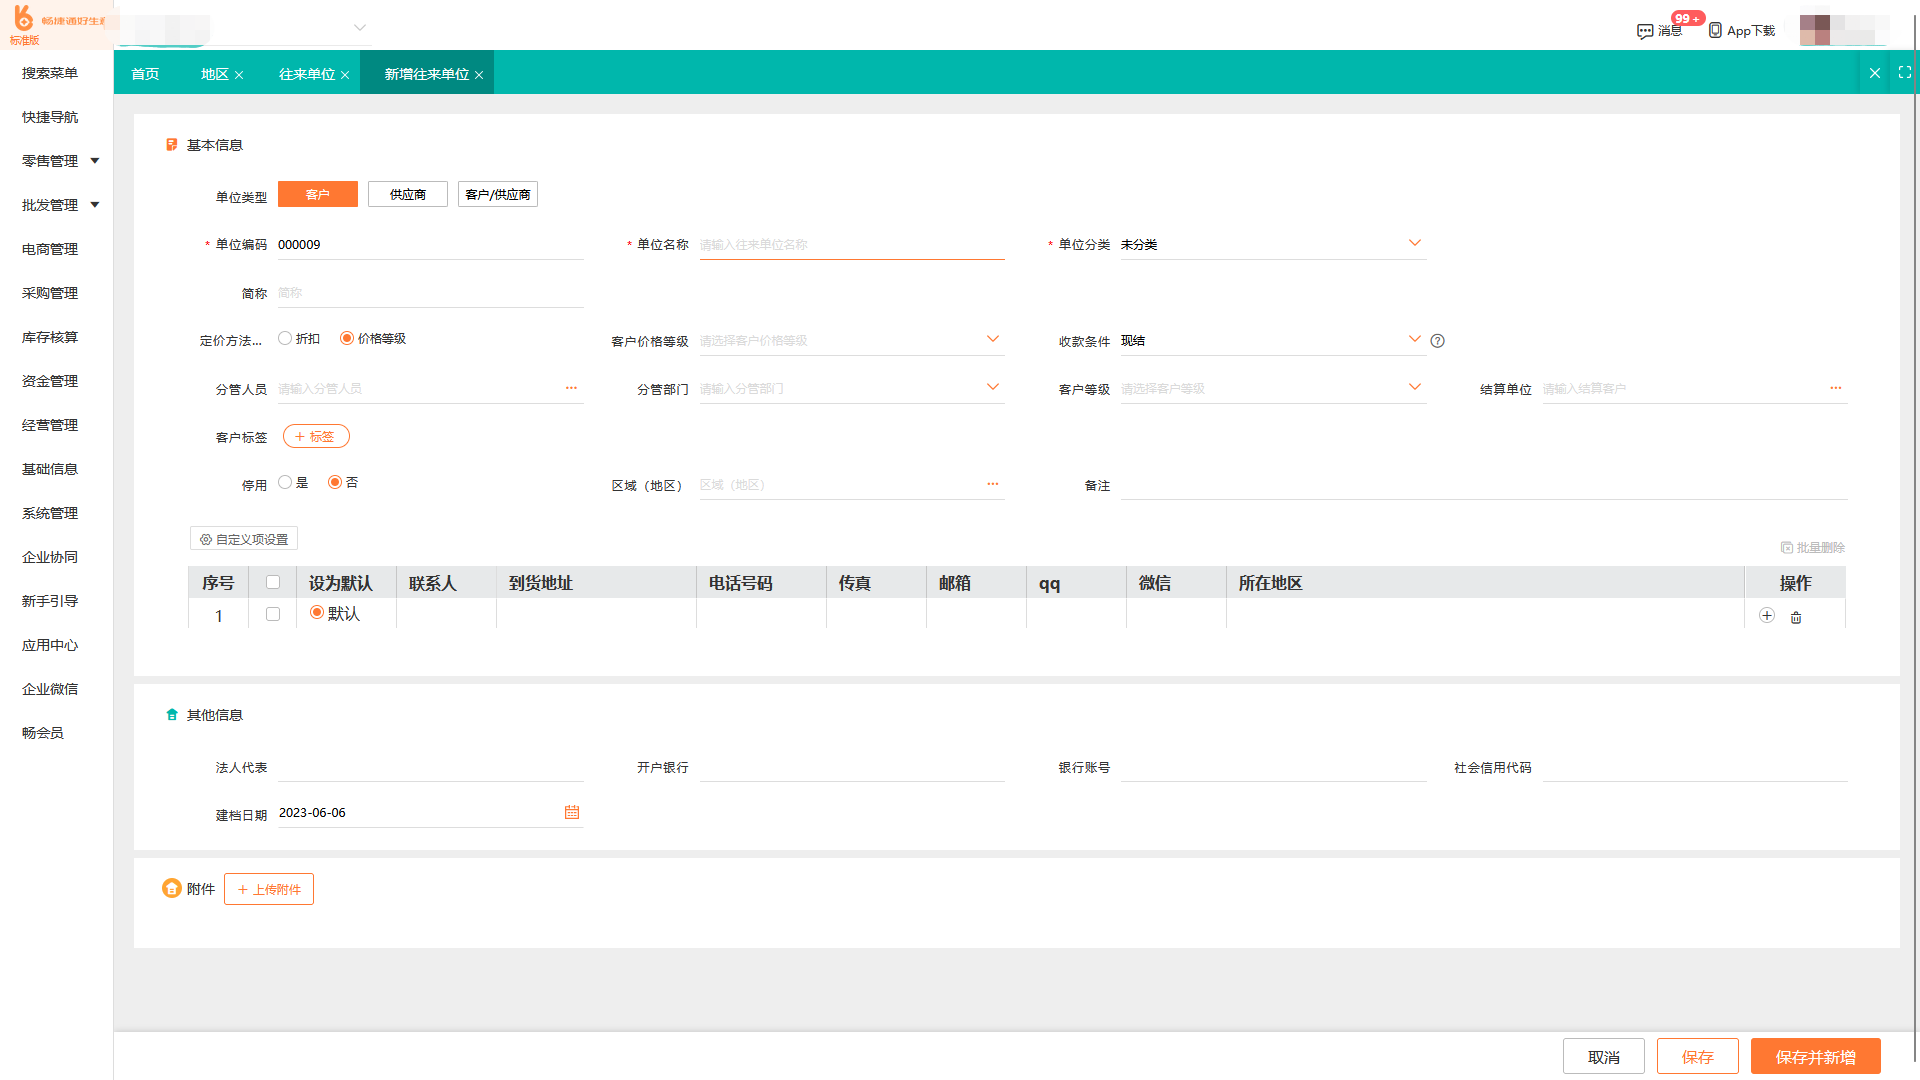
Task: Click the delete row icon in address table
Action: [1796, 617]
